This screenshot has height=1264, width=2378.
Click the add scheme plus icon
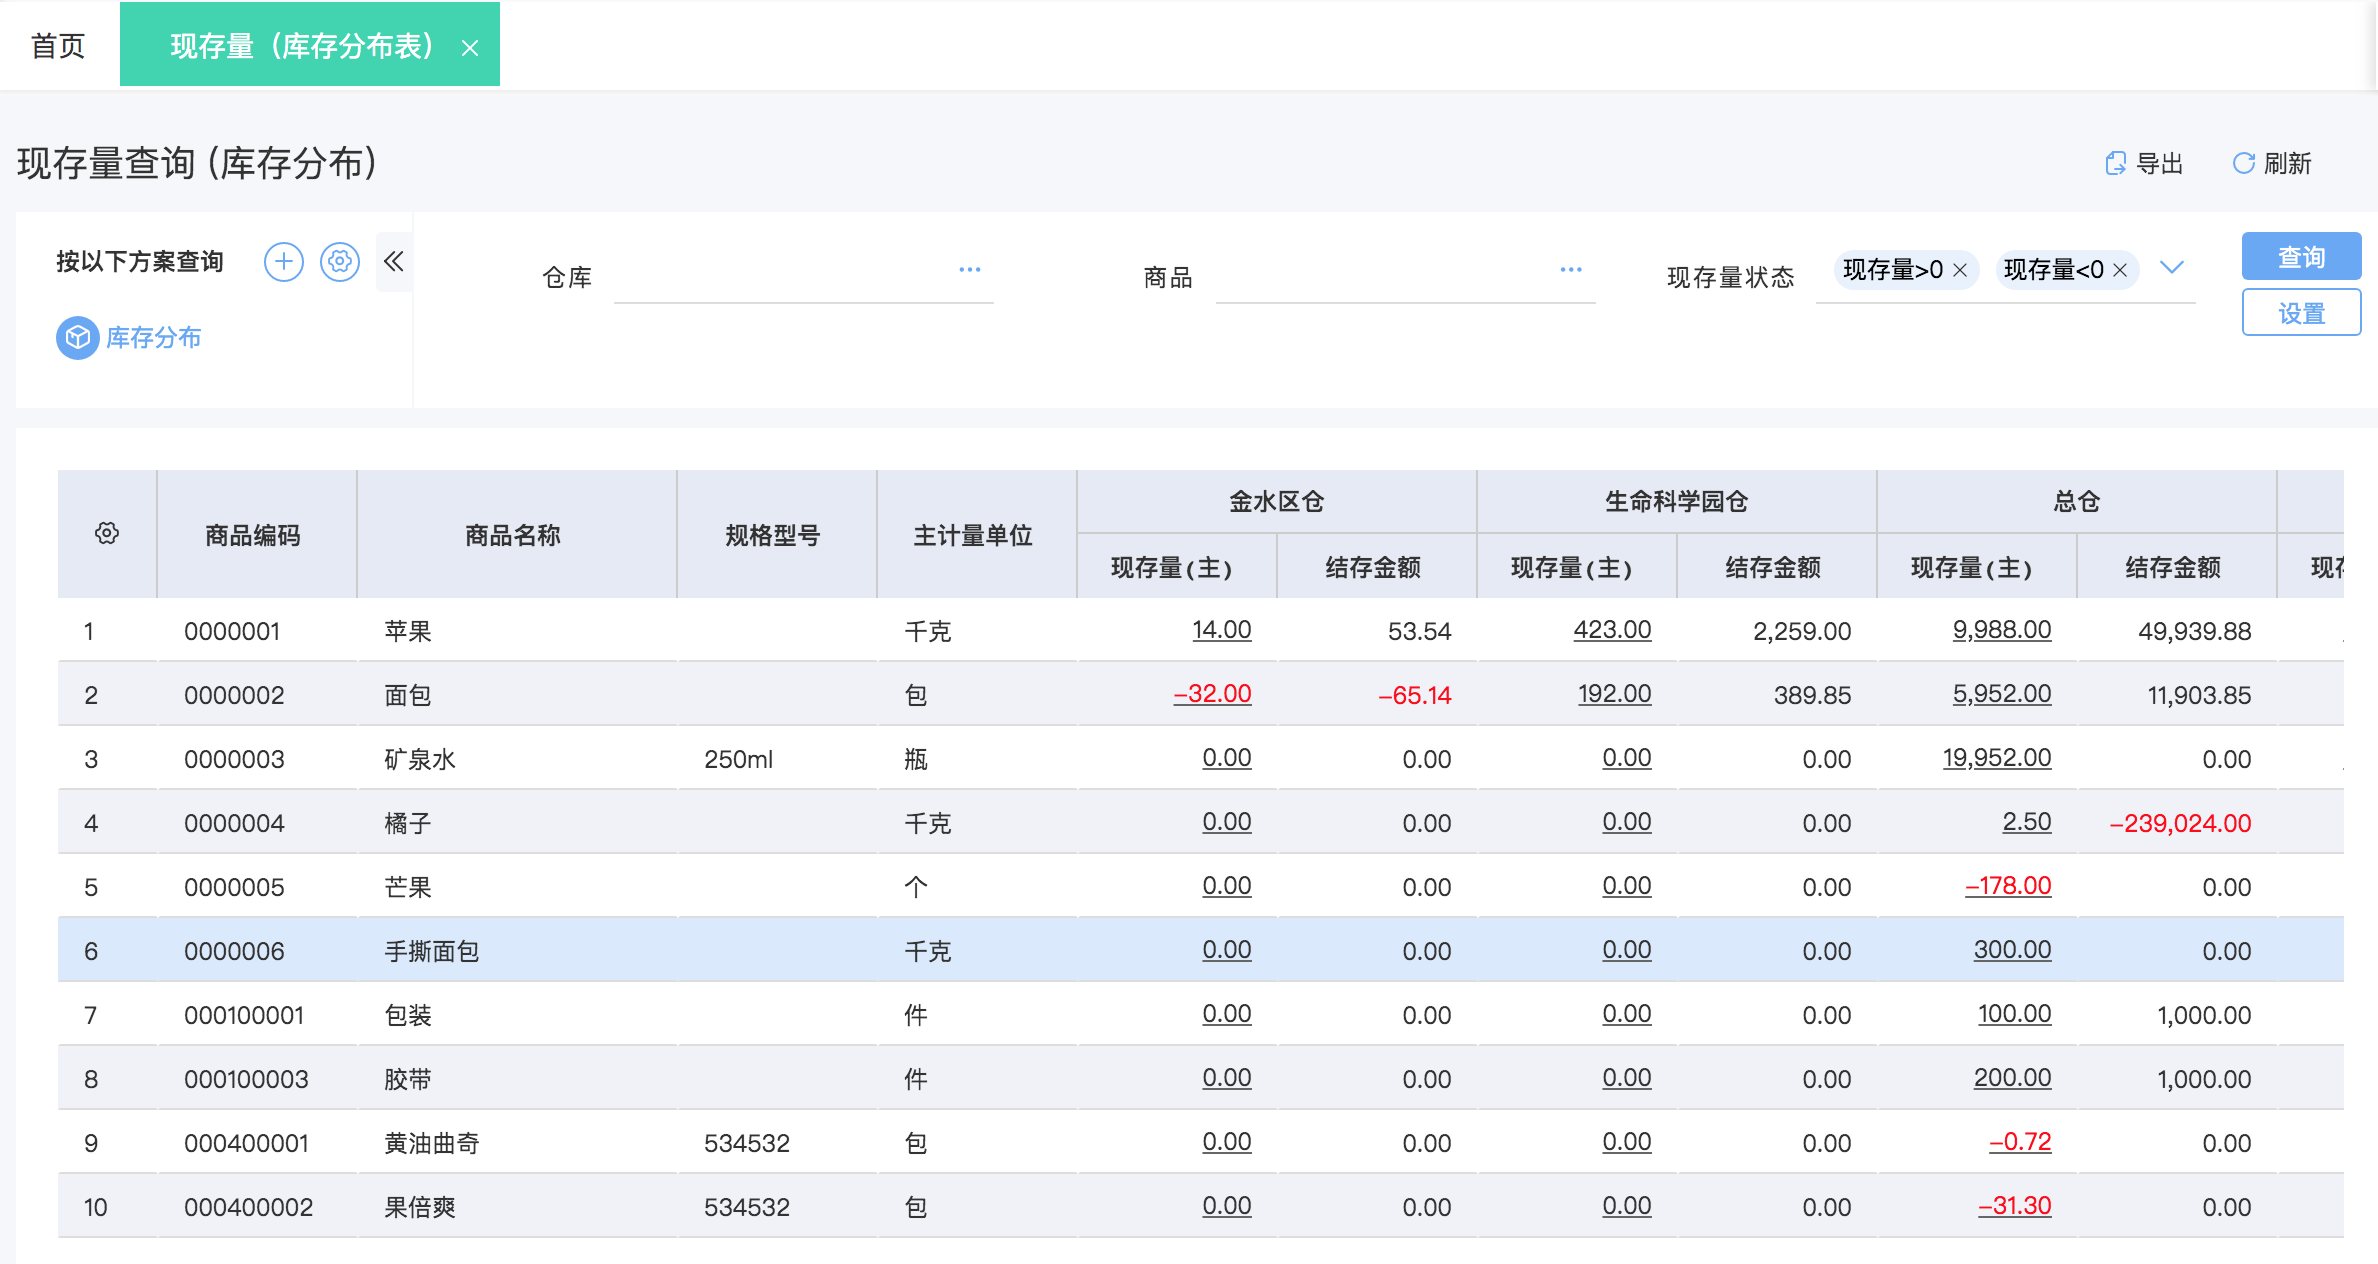pyautogui.click(x=283, y=263)
